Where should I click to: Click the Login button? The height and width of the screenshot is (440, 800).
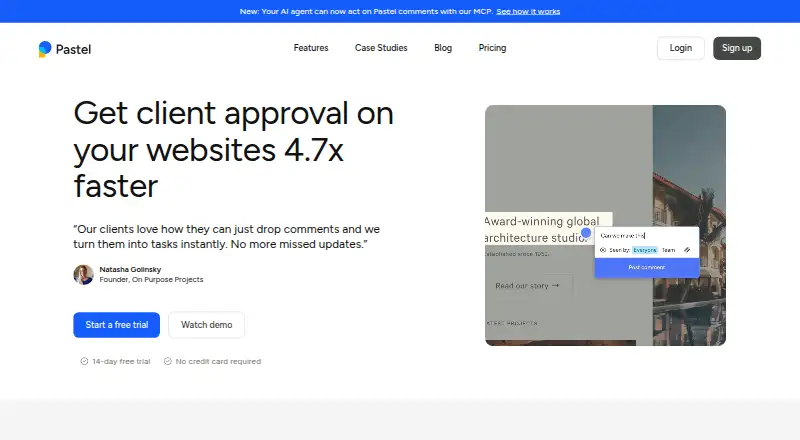[x=681, y=48]
